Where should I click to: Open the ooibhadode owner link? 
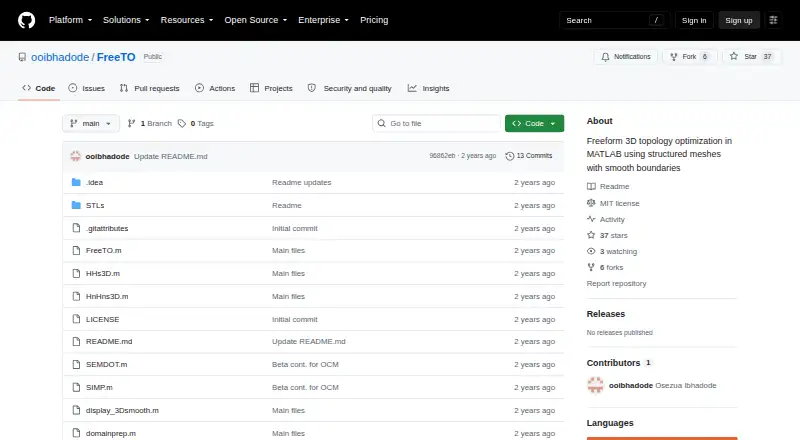[60, 57]
